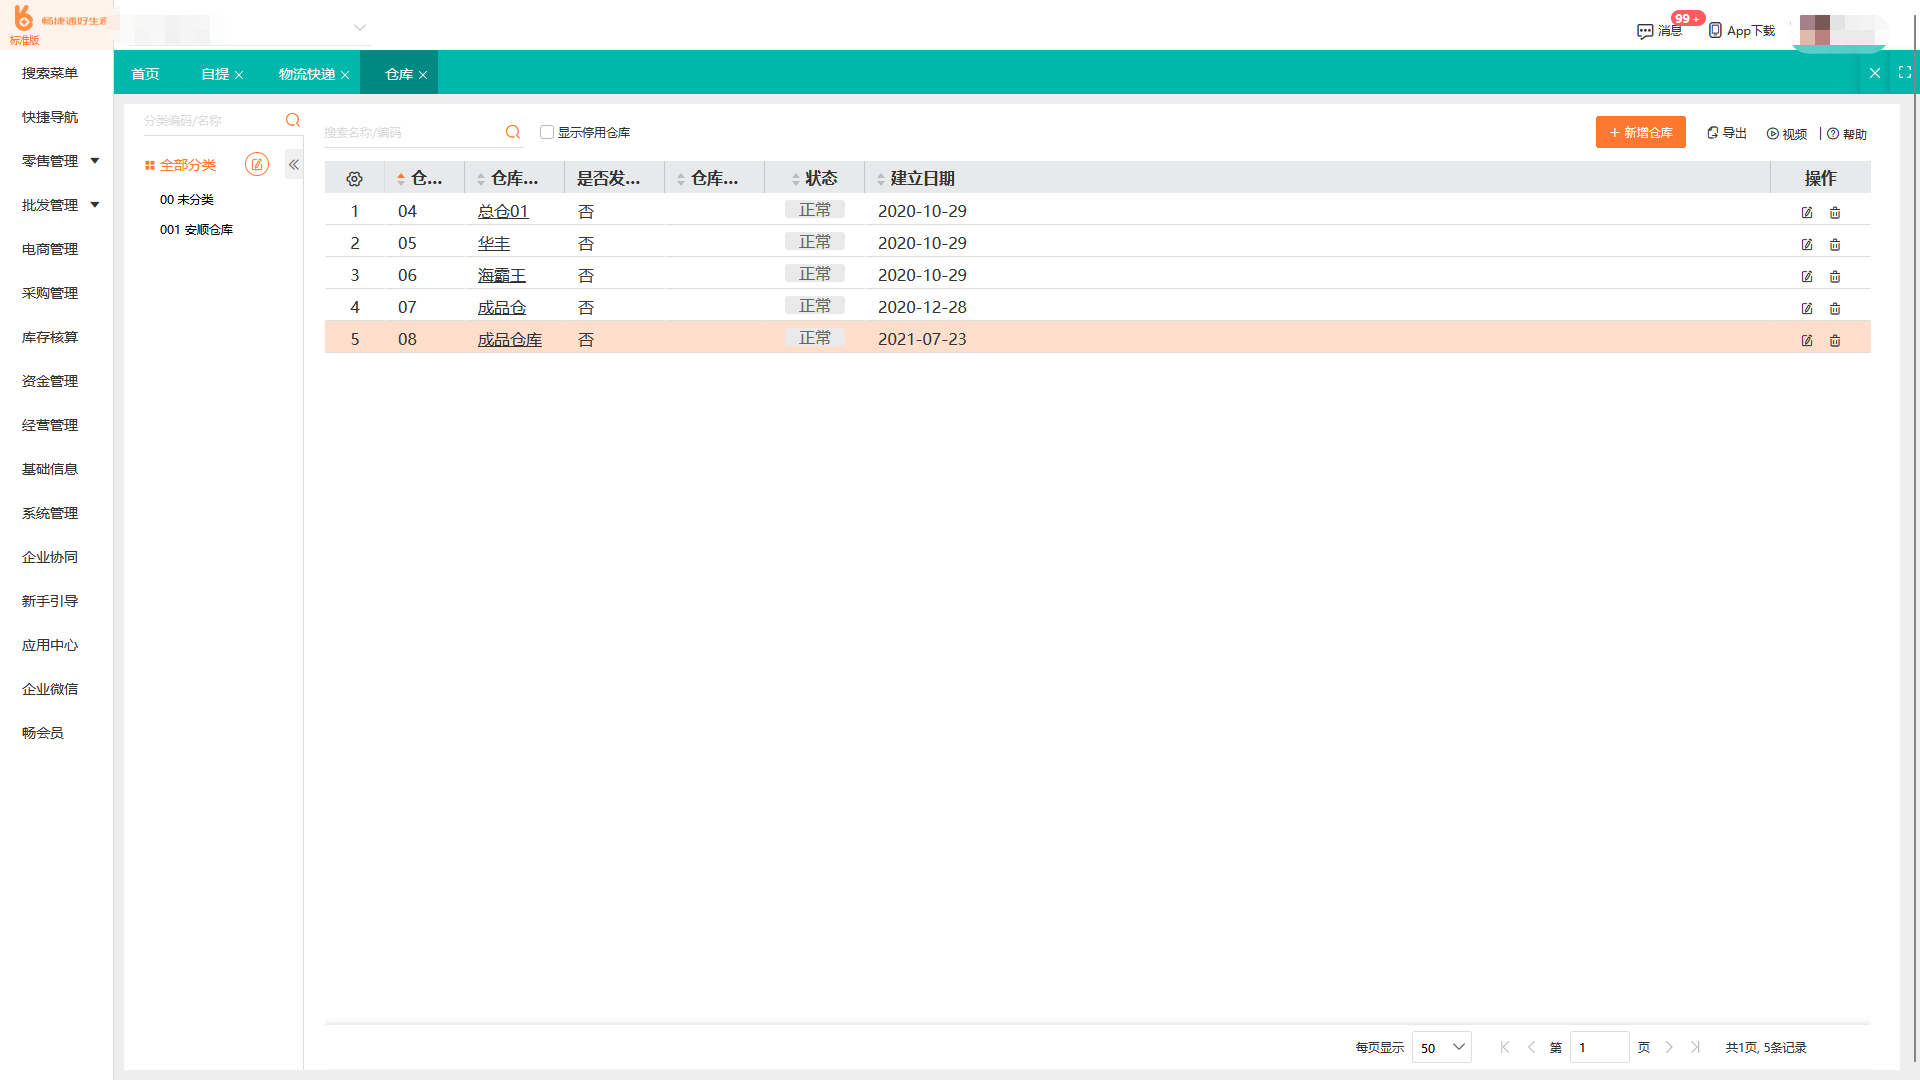Click the delete icon for 海霸王 warehouse
Viewport: 1920px width, 1080px height.
point(1834,274)
